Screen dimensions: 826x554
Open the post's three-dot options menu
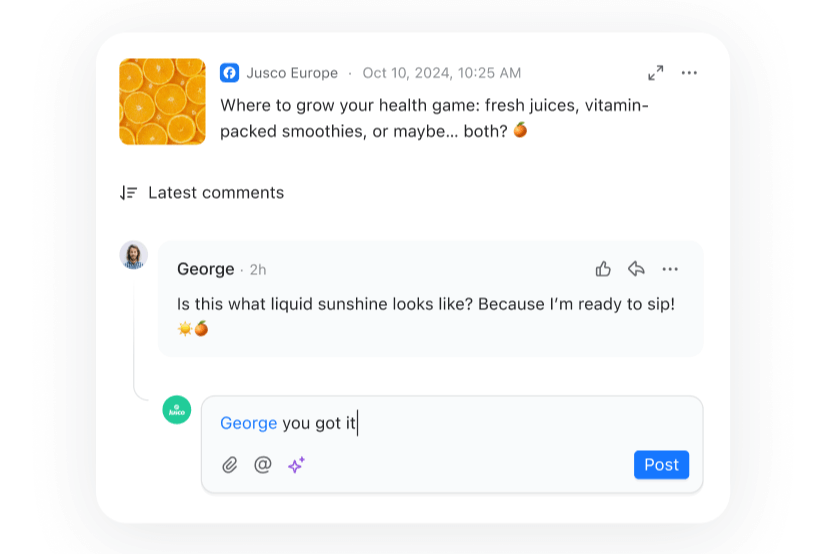pos(689,73)
